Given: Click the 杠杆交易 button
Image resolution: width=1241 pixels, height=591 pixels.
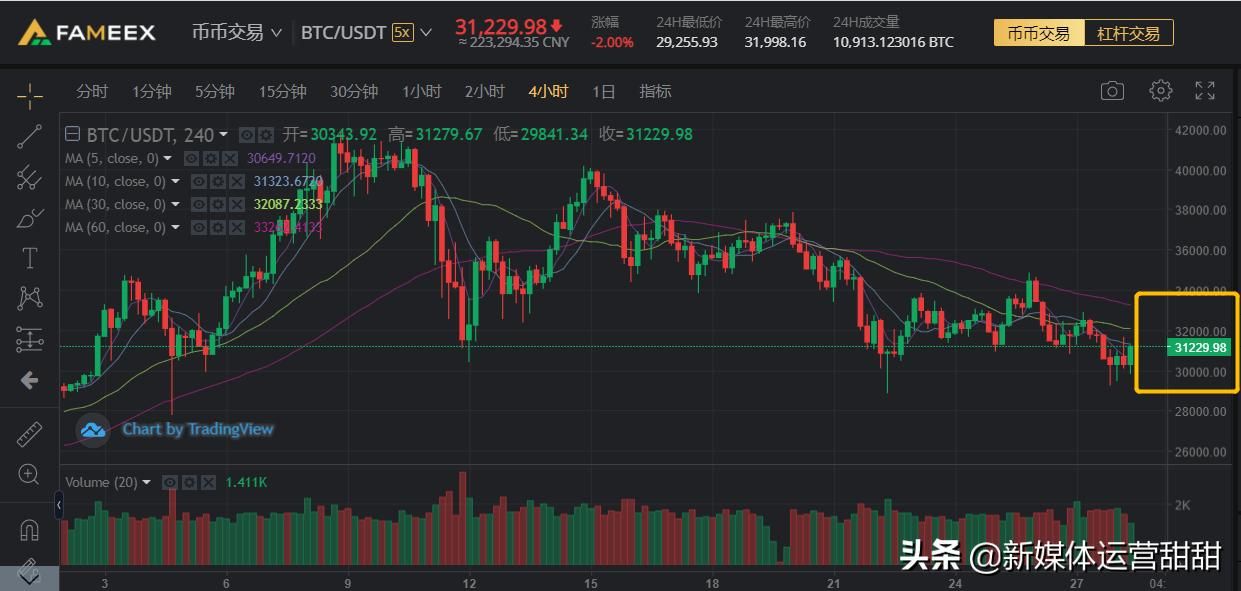Looking at the screenshot, I should pos(1130,32).
